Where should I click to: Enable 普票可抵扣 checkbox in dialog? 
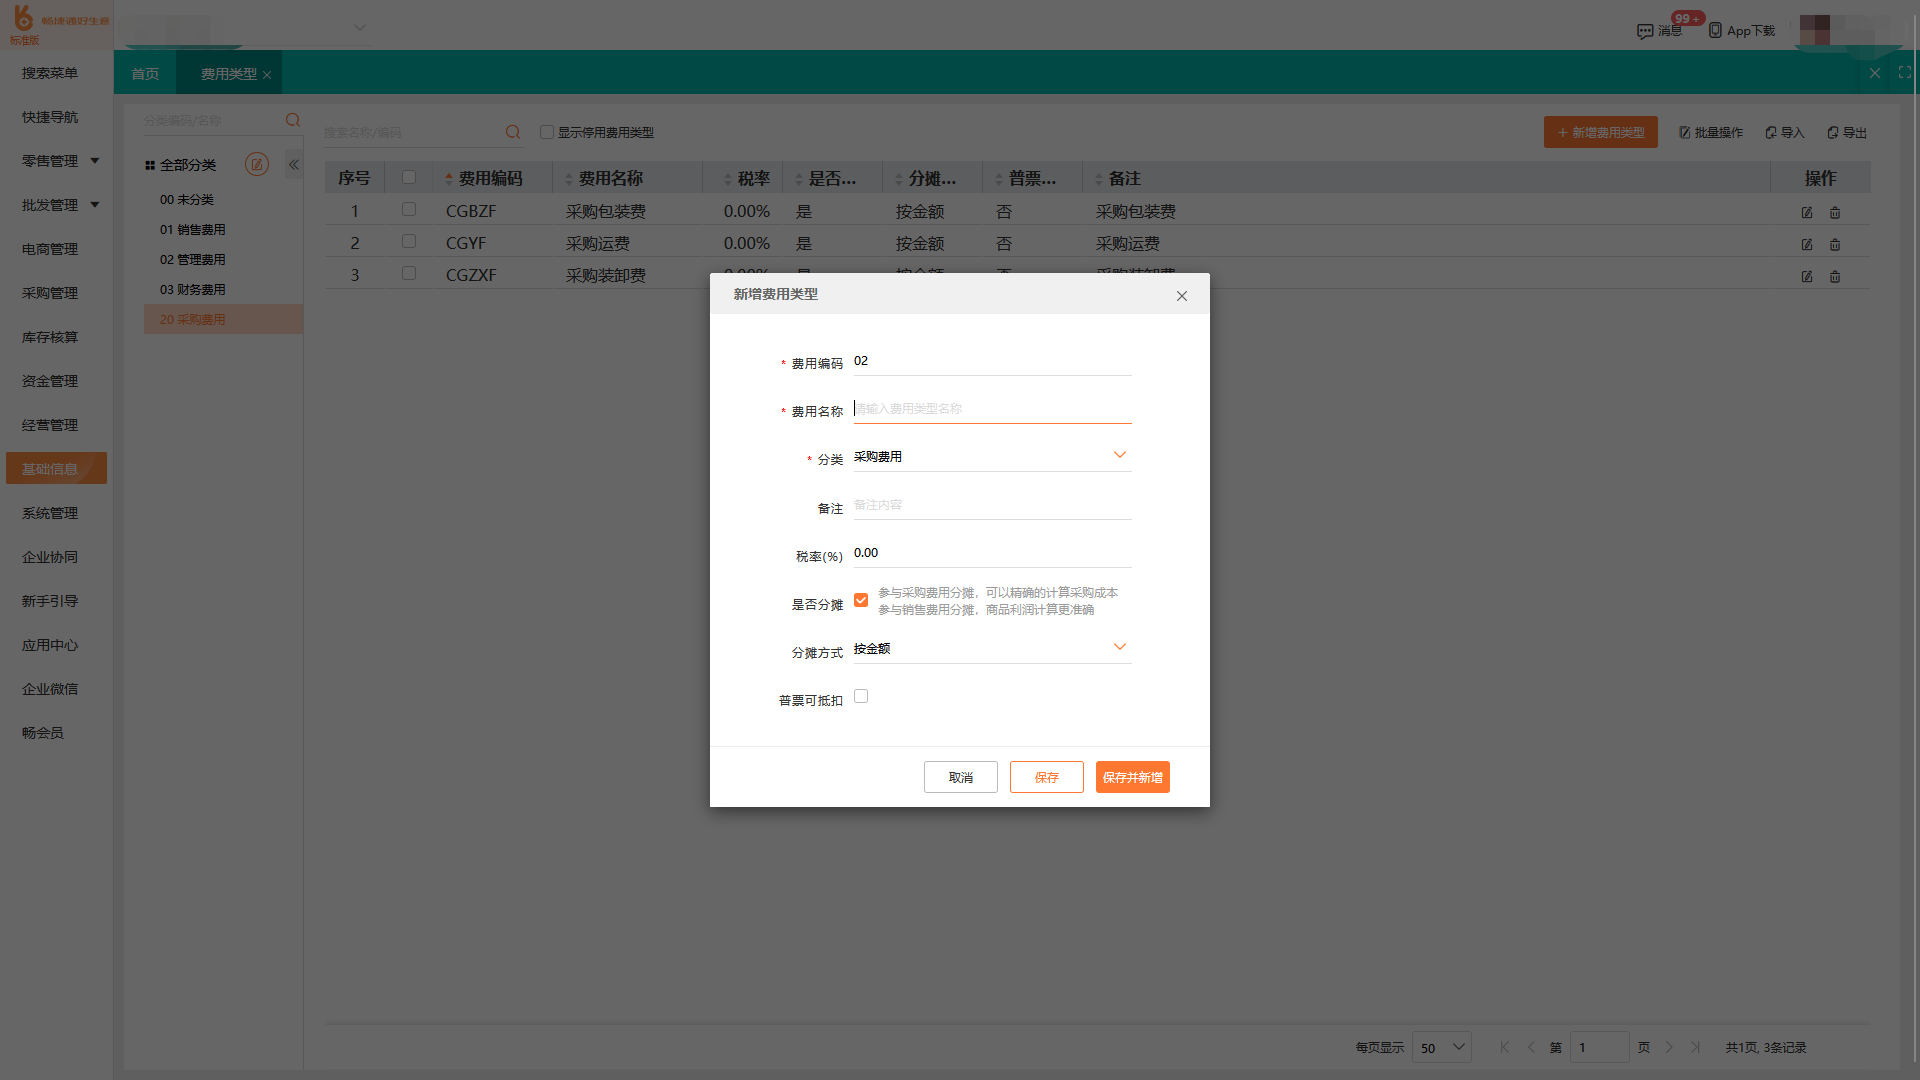point(861,695)
